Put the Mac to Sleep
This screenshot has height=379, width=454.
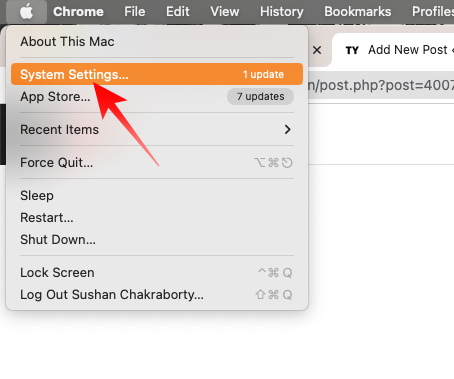click(x=157, y=195)
